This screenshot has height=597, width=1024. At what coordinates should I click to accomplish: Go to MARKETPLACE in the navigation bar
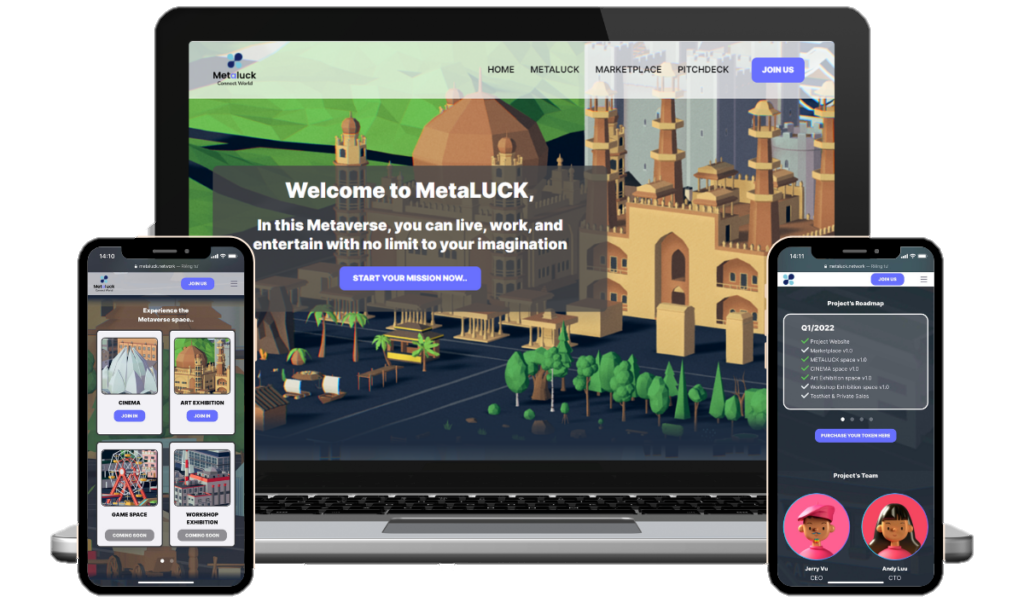pos(628,70)
